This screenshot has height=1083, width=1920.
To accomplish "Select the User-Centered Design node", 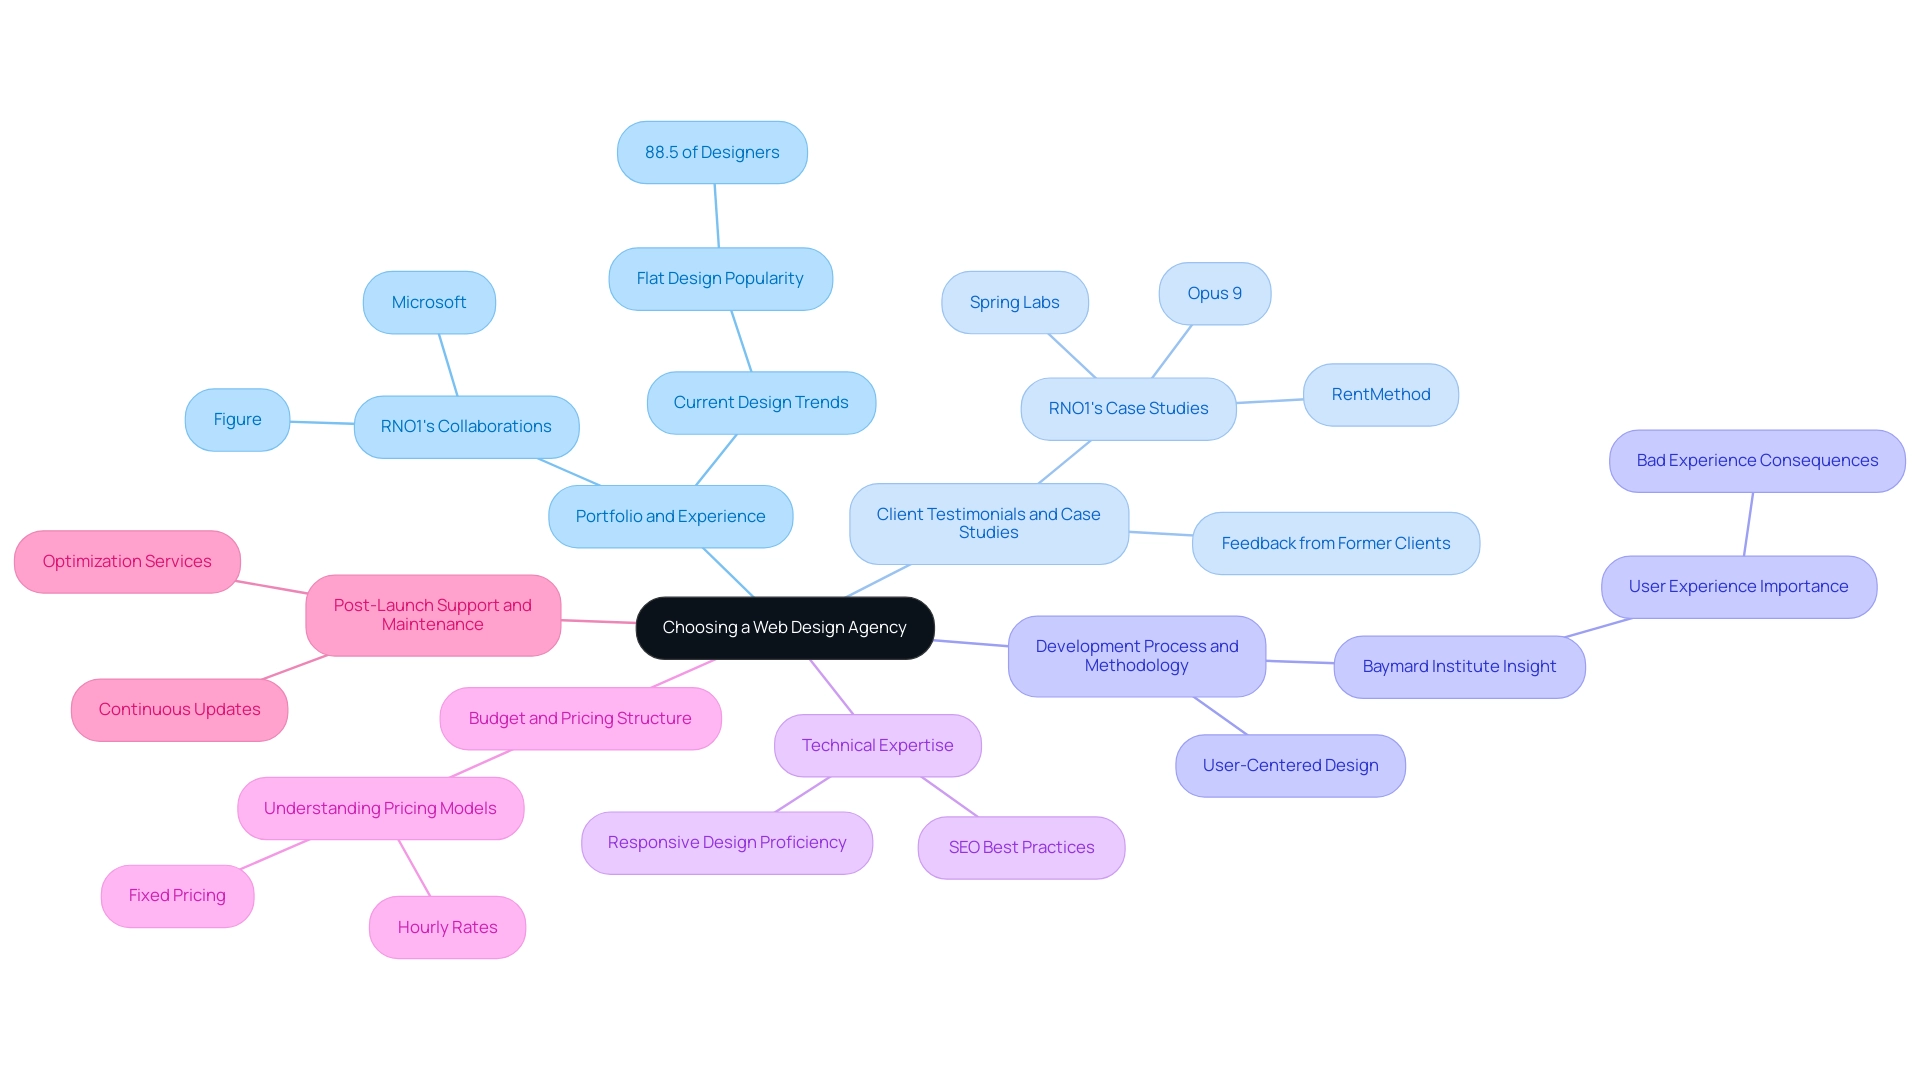I will (1290, 764).
